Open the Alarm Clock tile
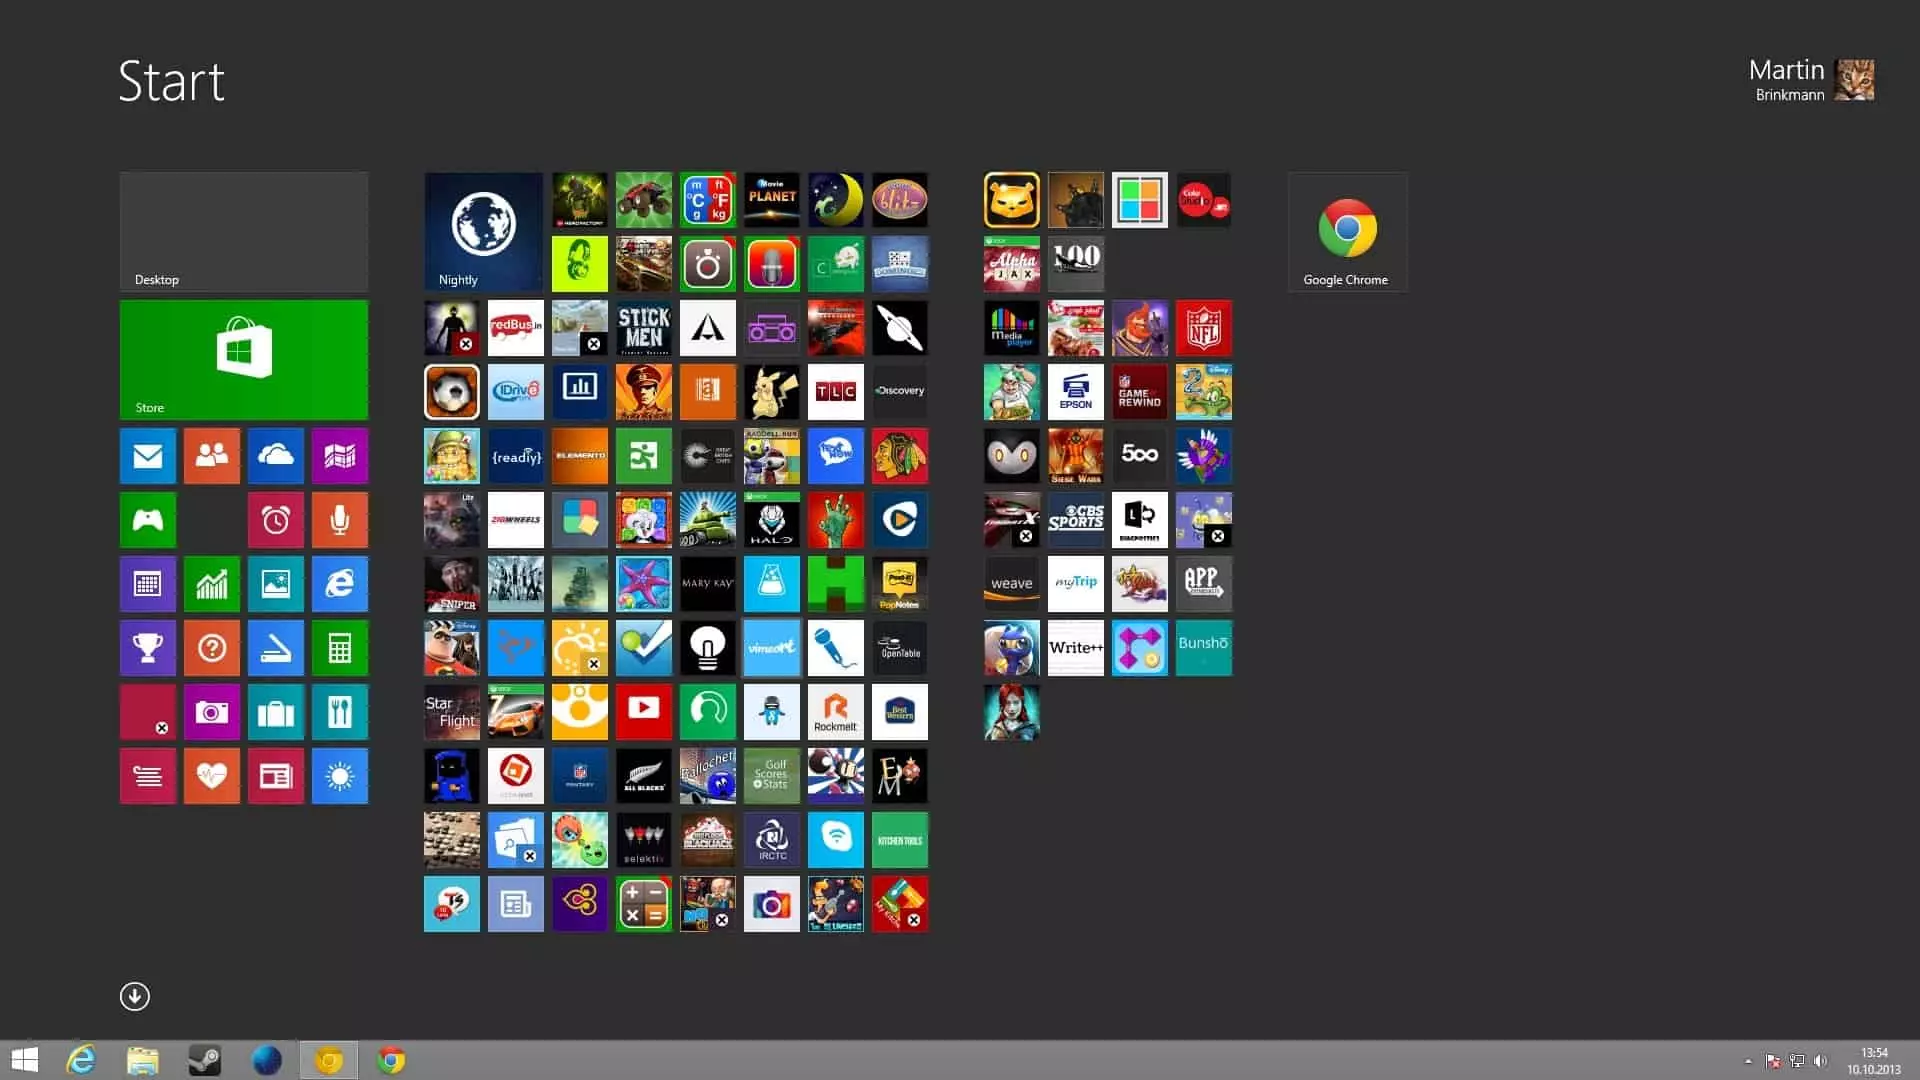The image size is (1920, 1080). point(276,518)
